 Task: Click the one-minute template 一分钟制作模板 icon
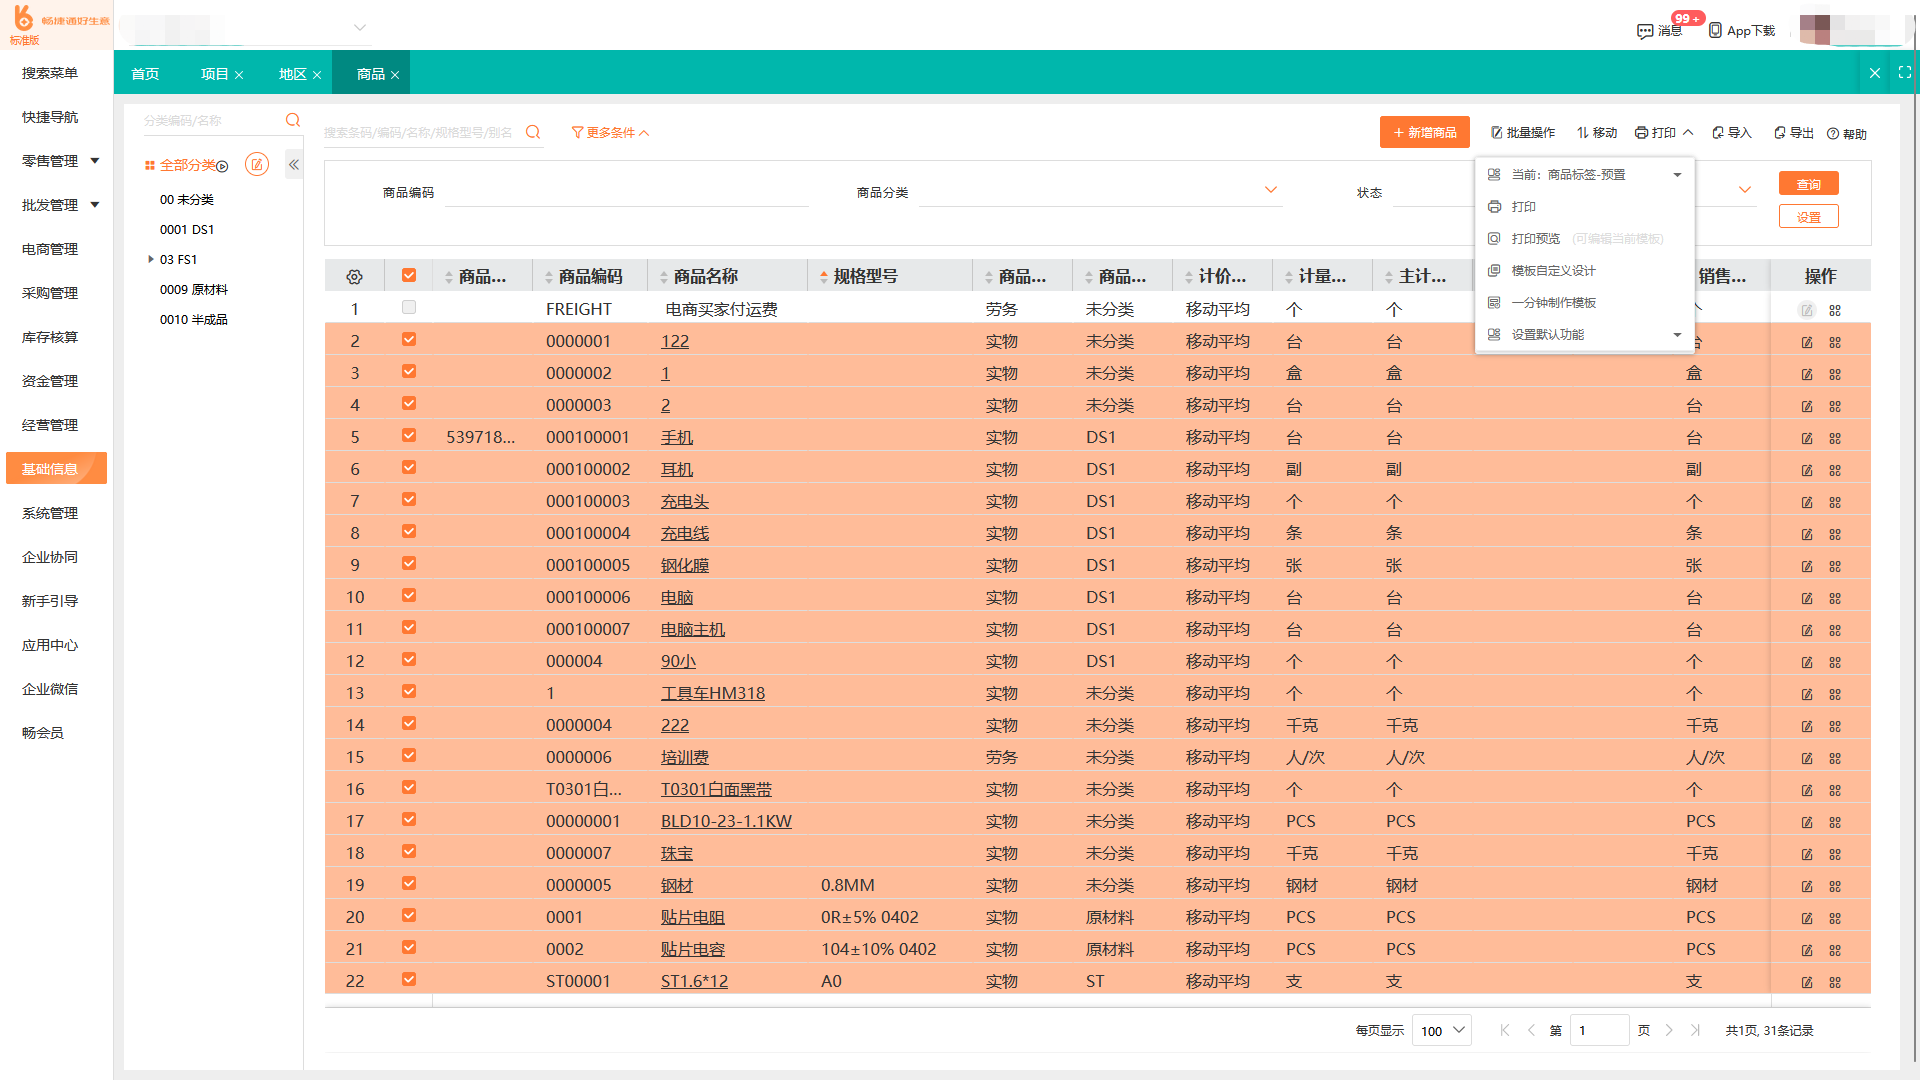(1494, 302)
